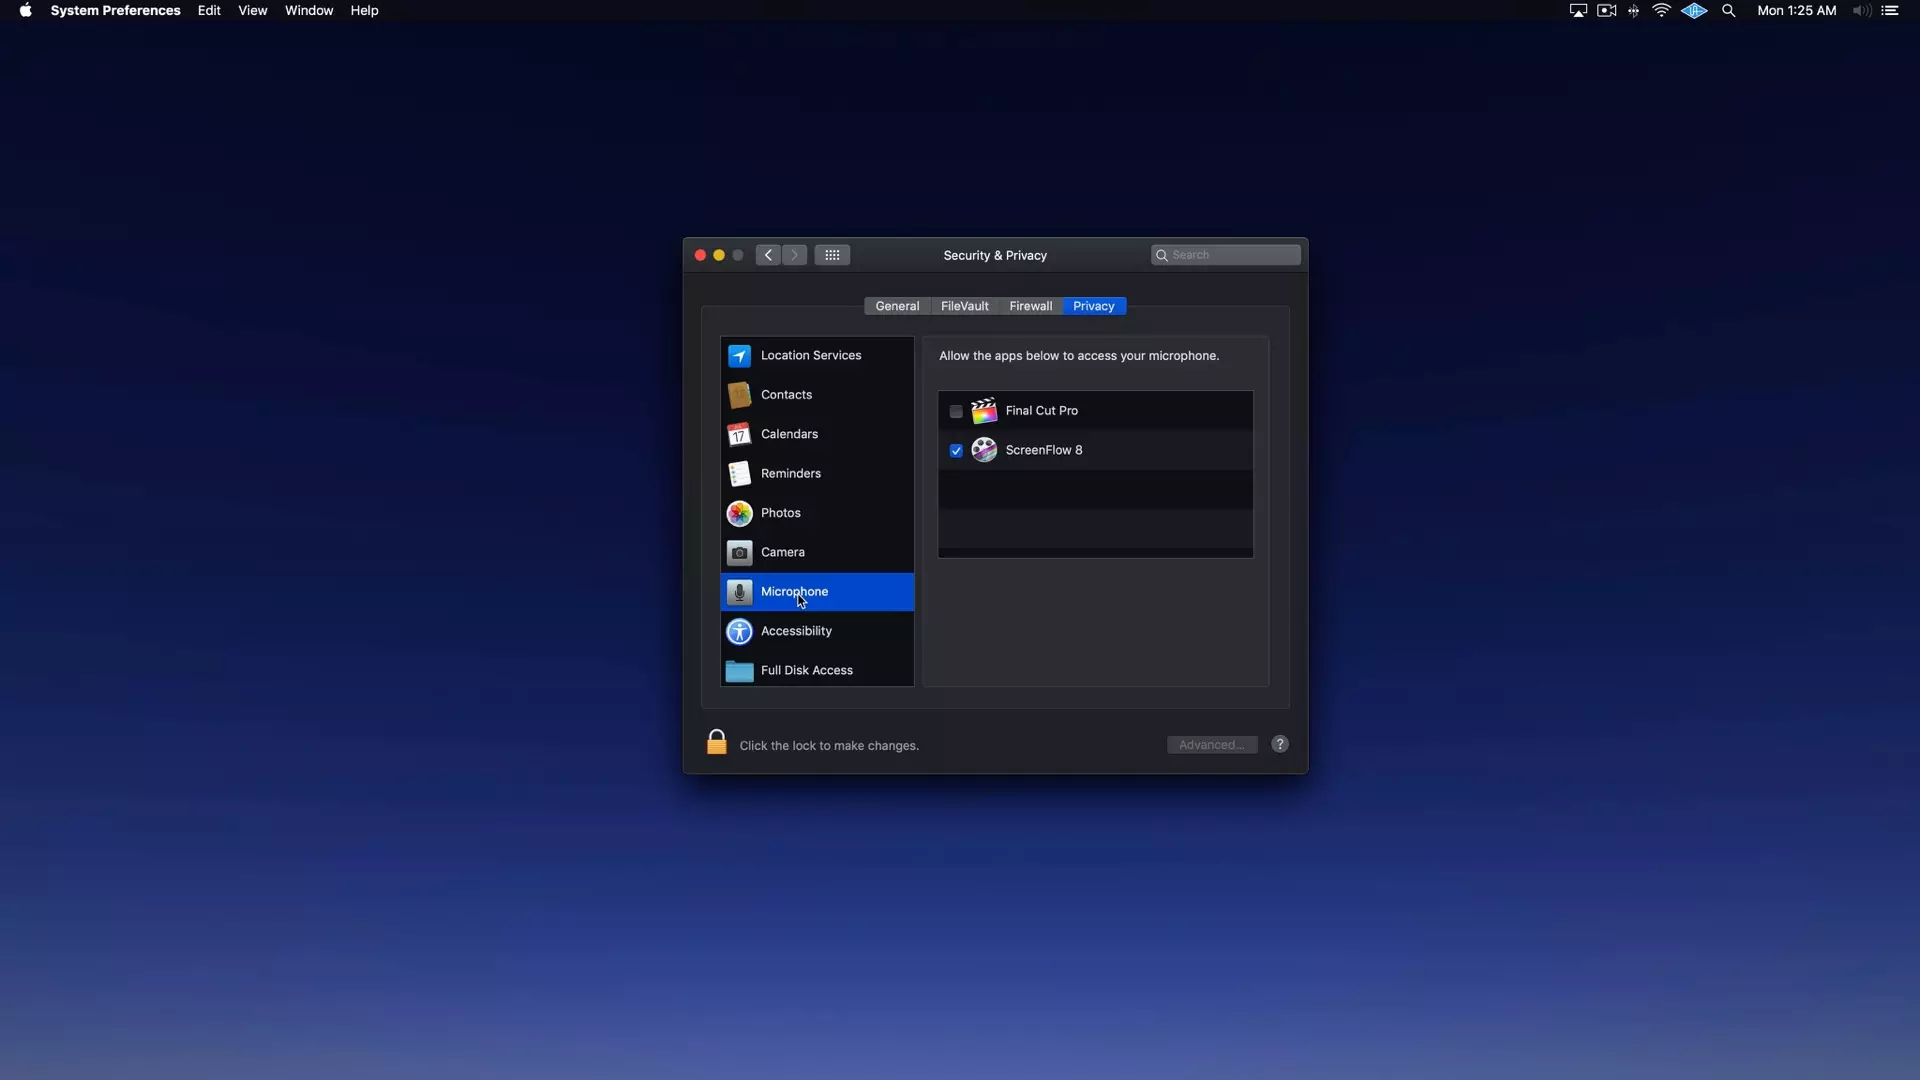
Task: Select the Location Services setting
Action: [x=811, y=355]
